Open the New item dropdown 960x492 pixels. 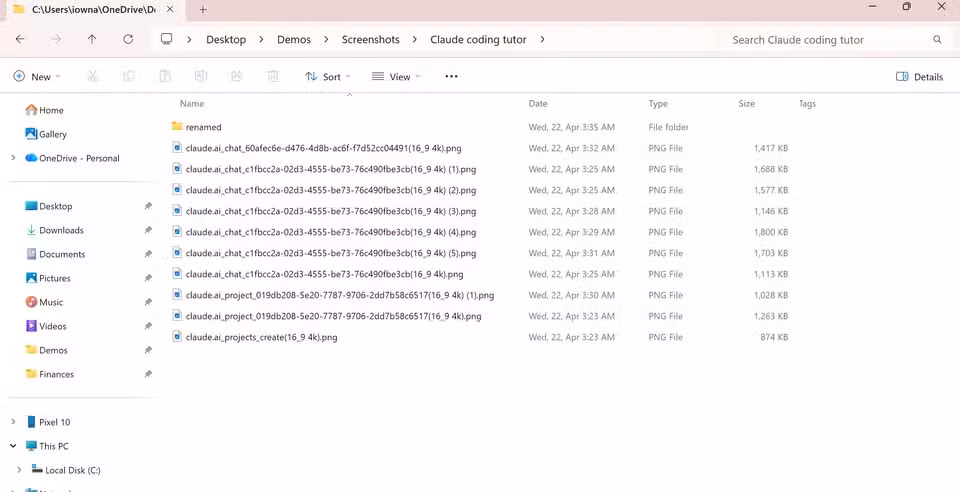pos(37,76)
